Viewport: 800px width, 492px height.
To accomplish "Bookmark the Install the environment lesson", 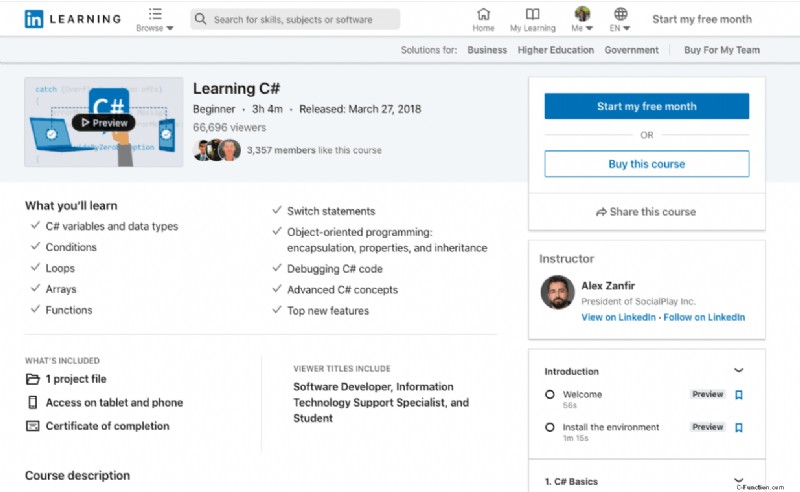I will pyautogui.click(x=739, y=427).
